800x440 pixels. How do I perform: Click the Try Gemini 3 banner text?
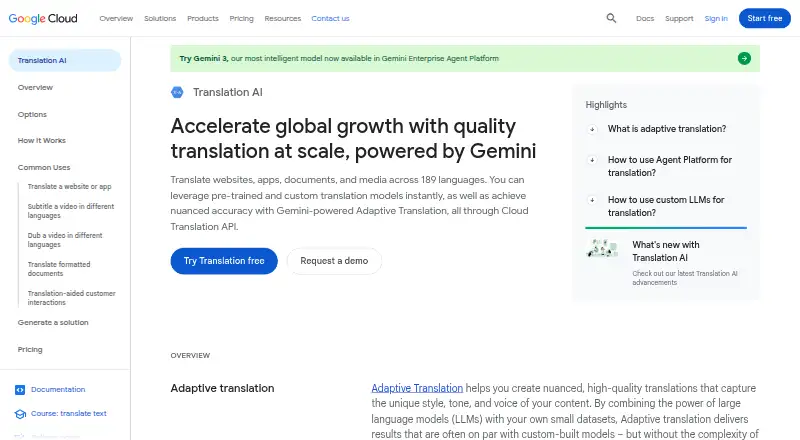click(339, 58)
